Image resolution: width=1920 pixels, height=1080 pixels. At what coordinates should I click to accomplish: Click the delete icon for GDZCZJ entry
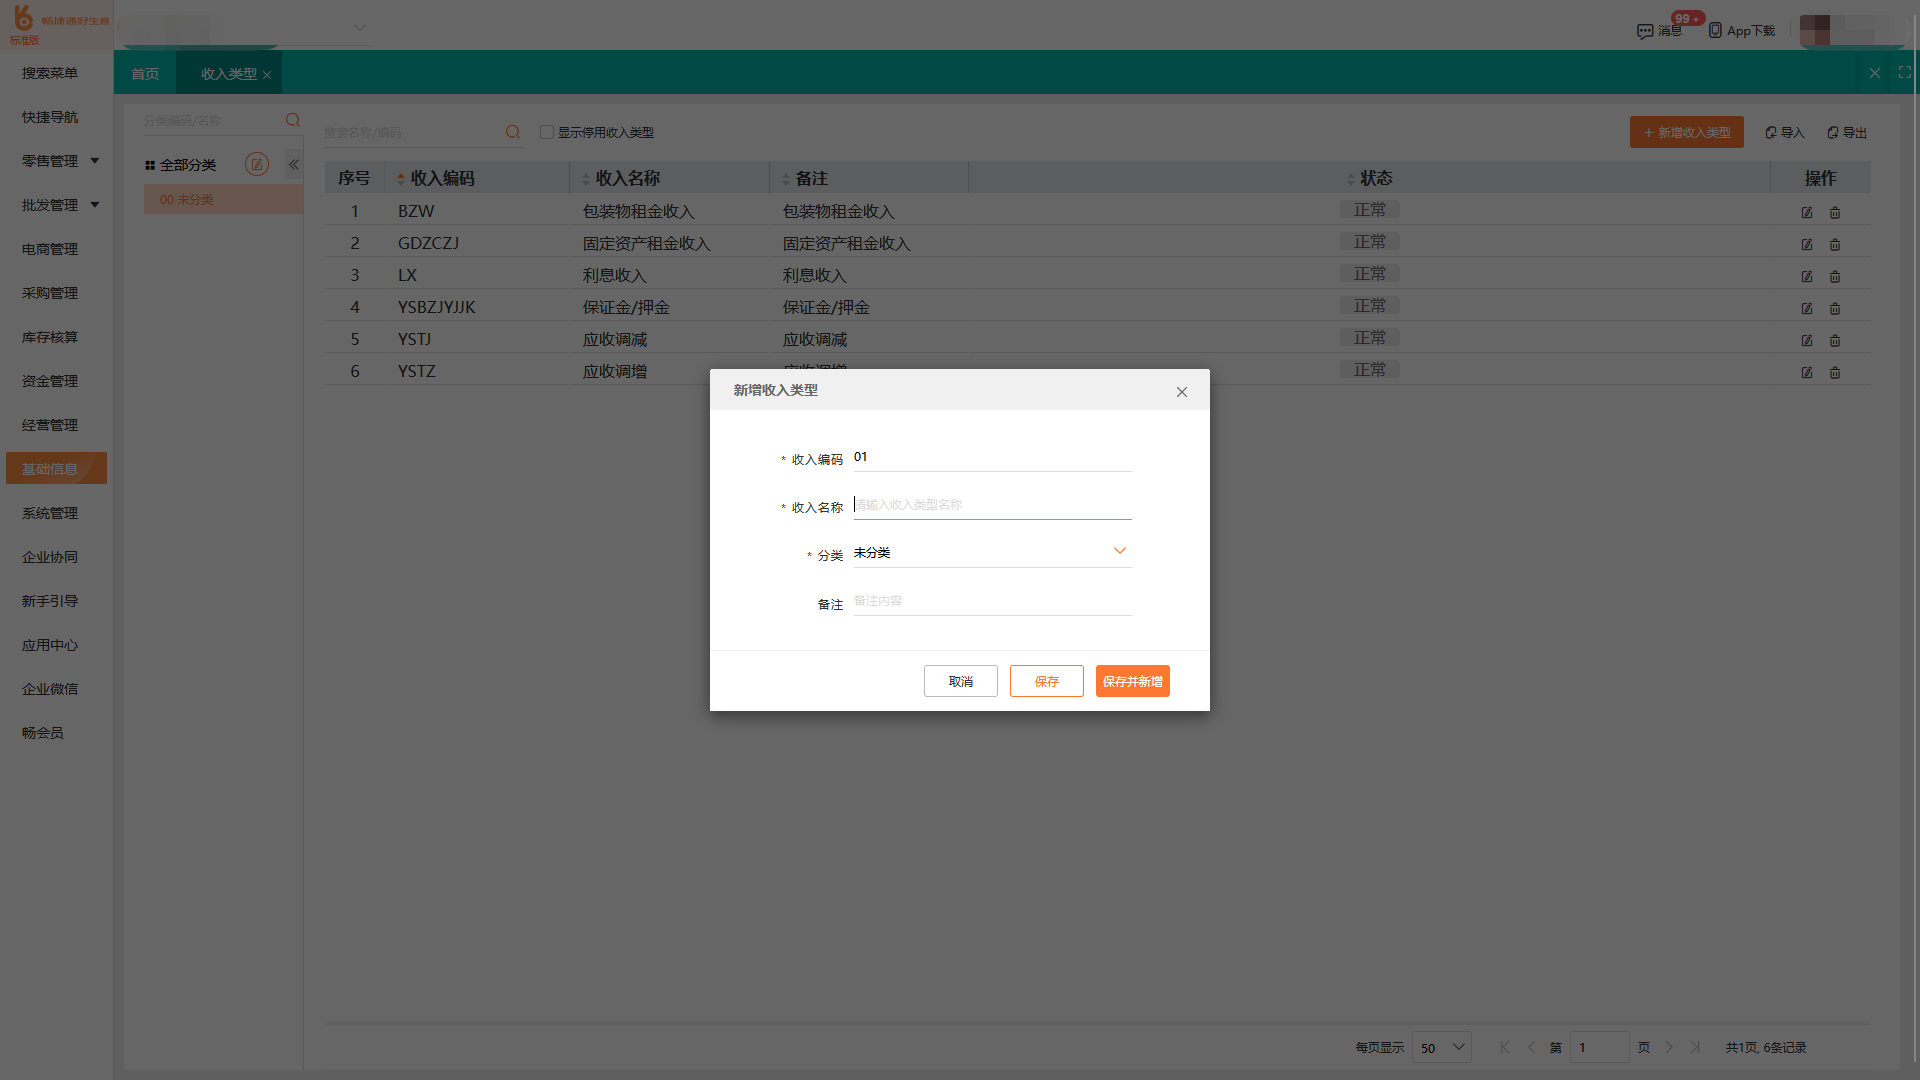pyautogui.click(x=1834, y=244)
